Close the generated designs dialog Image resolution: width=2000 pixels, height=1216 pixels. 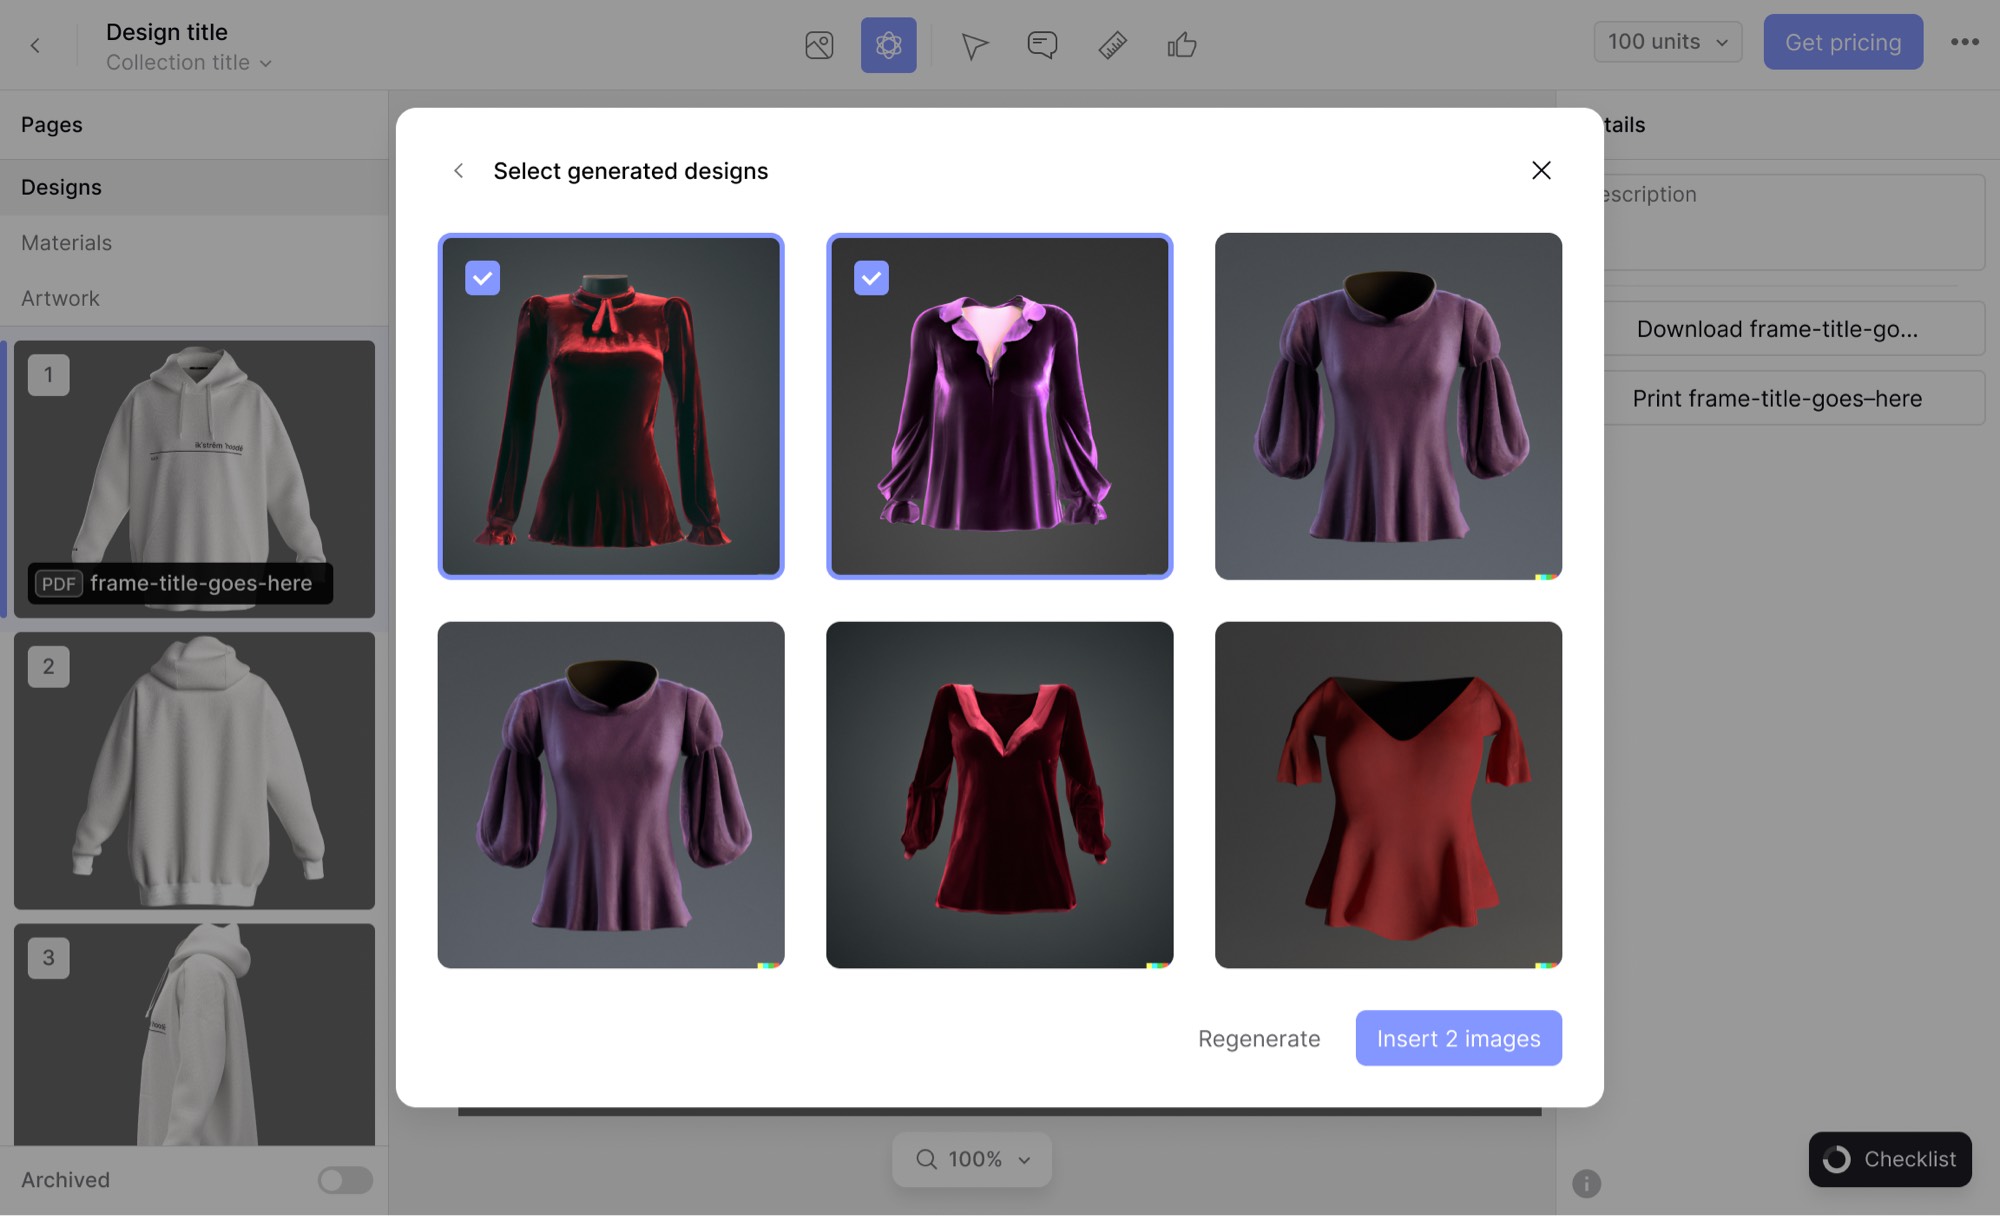coord(1540,171)
